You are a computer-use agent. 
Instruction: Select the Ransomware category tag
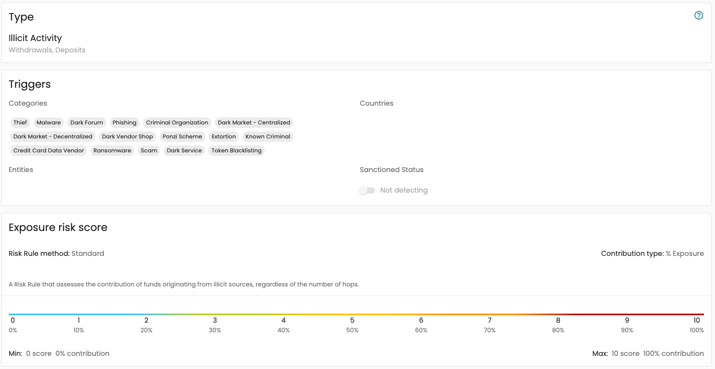pyautogui.click(x=112, y=151)
